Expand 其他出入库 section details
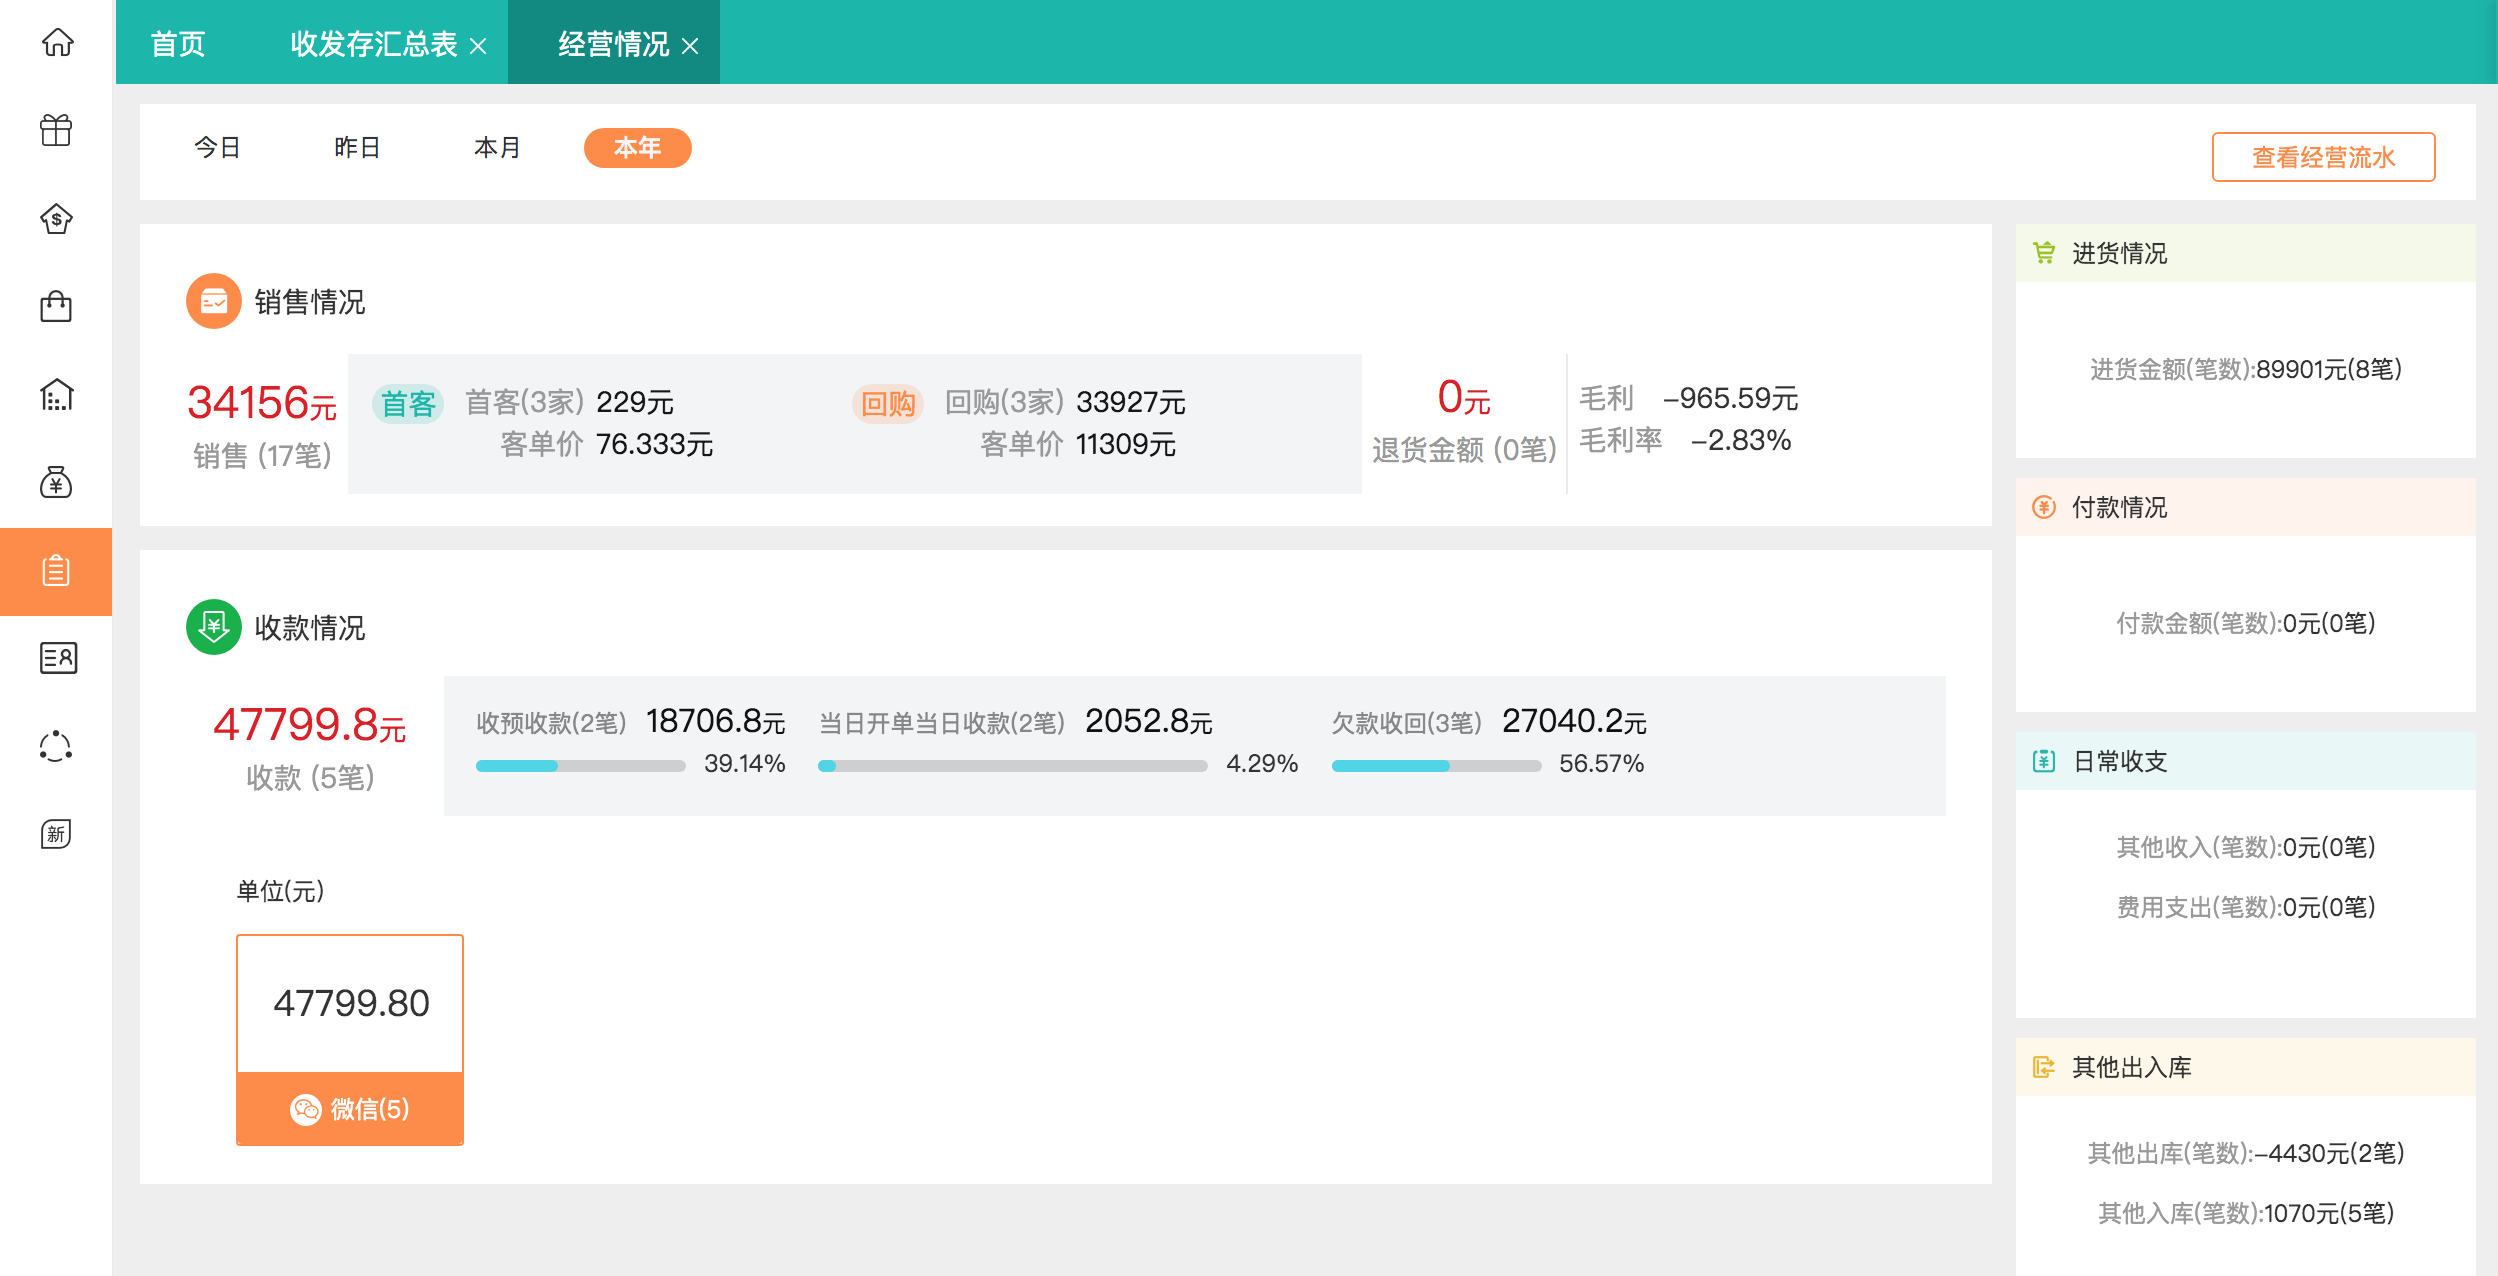This screenshot has height=1276, width=2498. (x=2116, y=1056)
